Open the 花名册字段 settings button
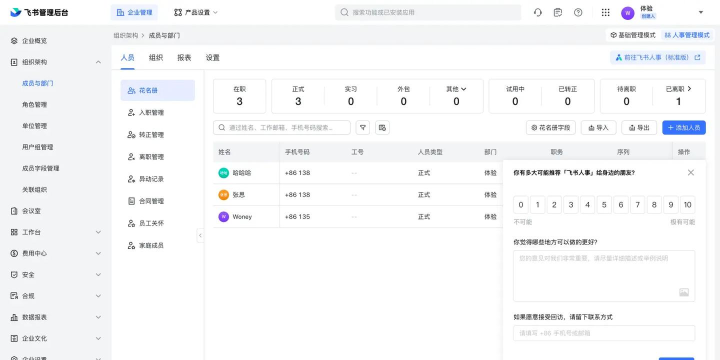The width and height of the screenshot is (720, 360). click(x=551, y=128)
